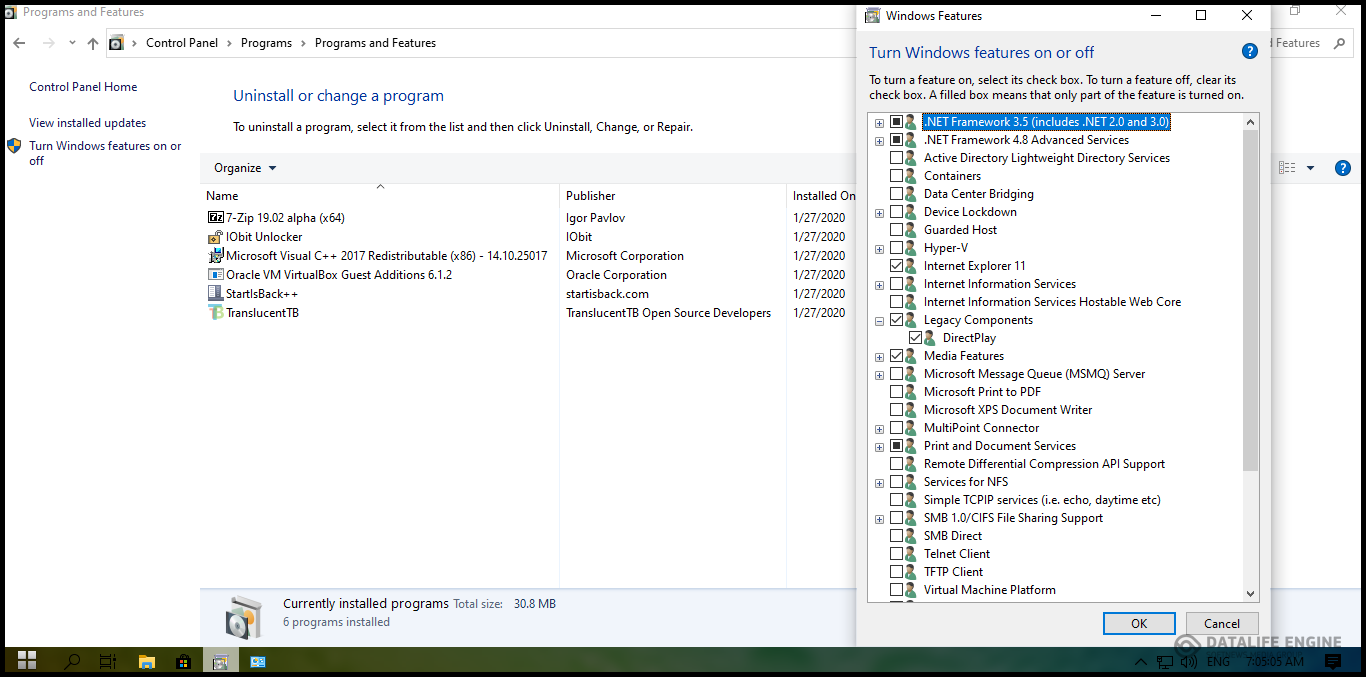Click the TranslucentTB program icon
The height and width of the screenshot is (677, 1366).
(x=215, y=313)
